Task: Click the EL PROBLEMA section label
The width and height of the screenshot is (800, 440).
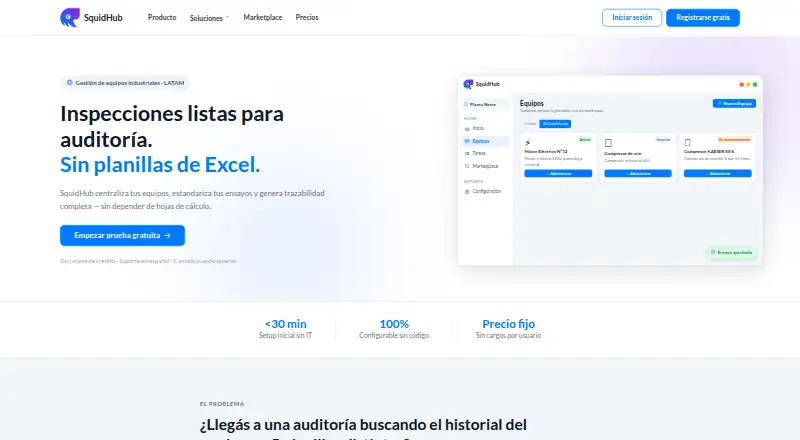Action: coord(222,404)
